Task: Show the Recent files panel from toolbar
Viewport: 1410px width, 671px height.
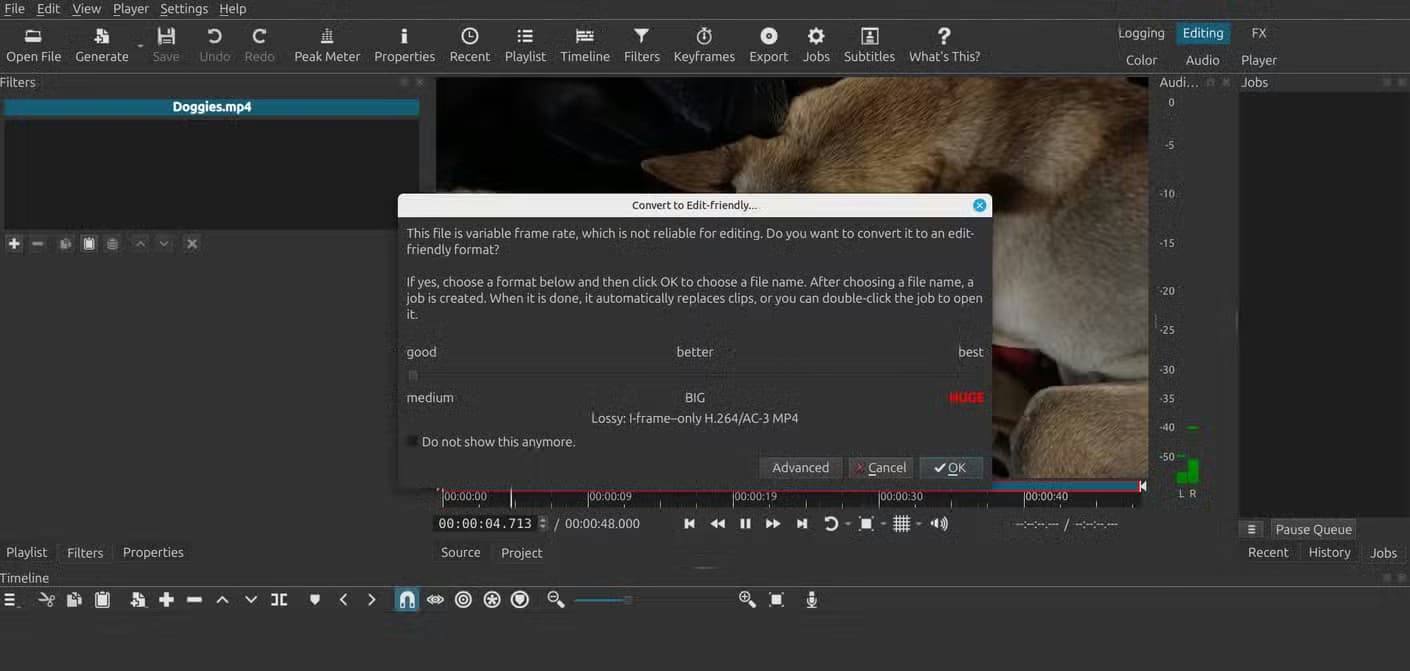Action: click(469, 45)
